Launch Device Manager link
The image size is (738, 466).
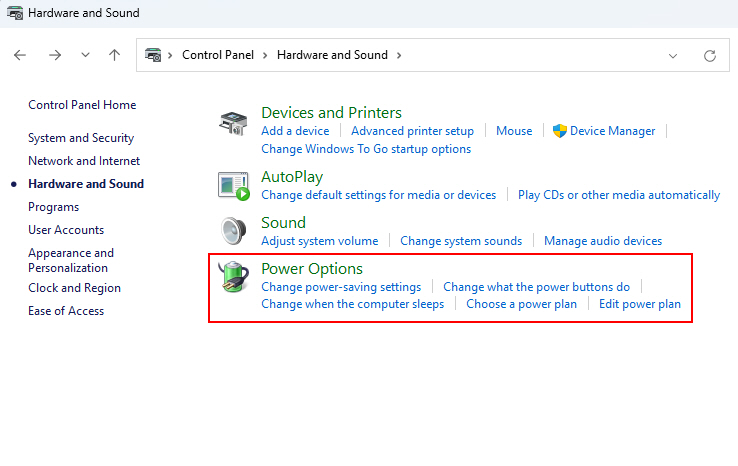point(612,131)
